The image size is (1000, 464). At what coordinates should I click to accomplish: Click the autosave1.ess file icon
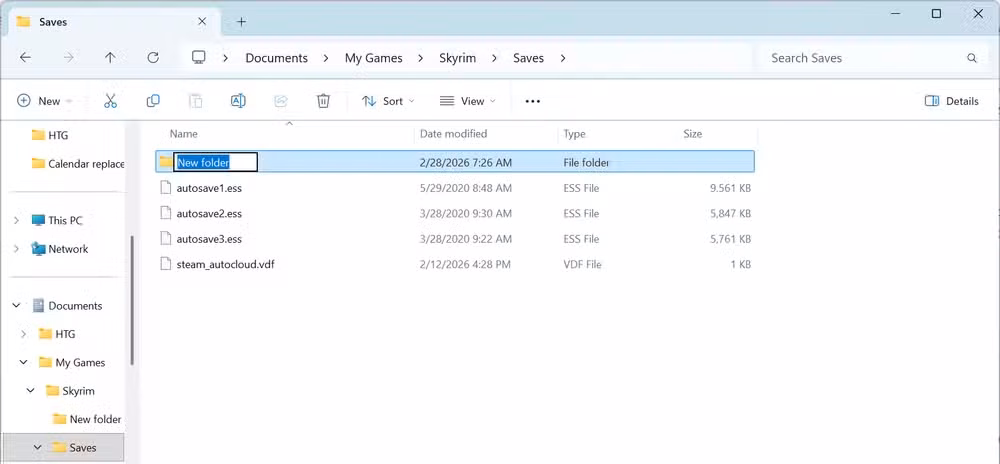point(166,188)
